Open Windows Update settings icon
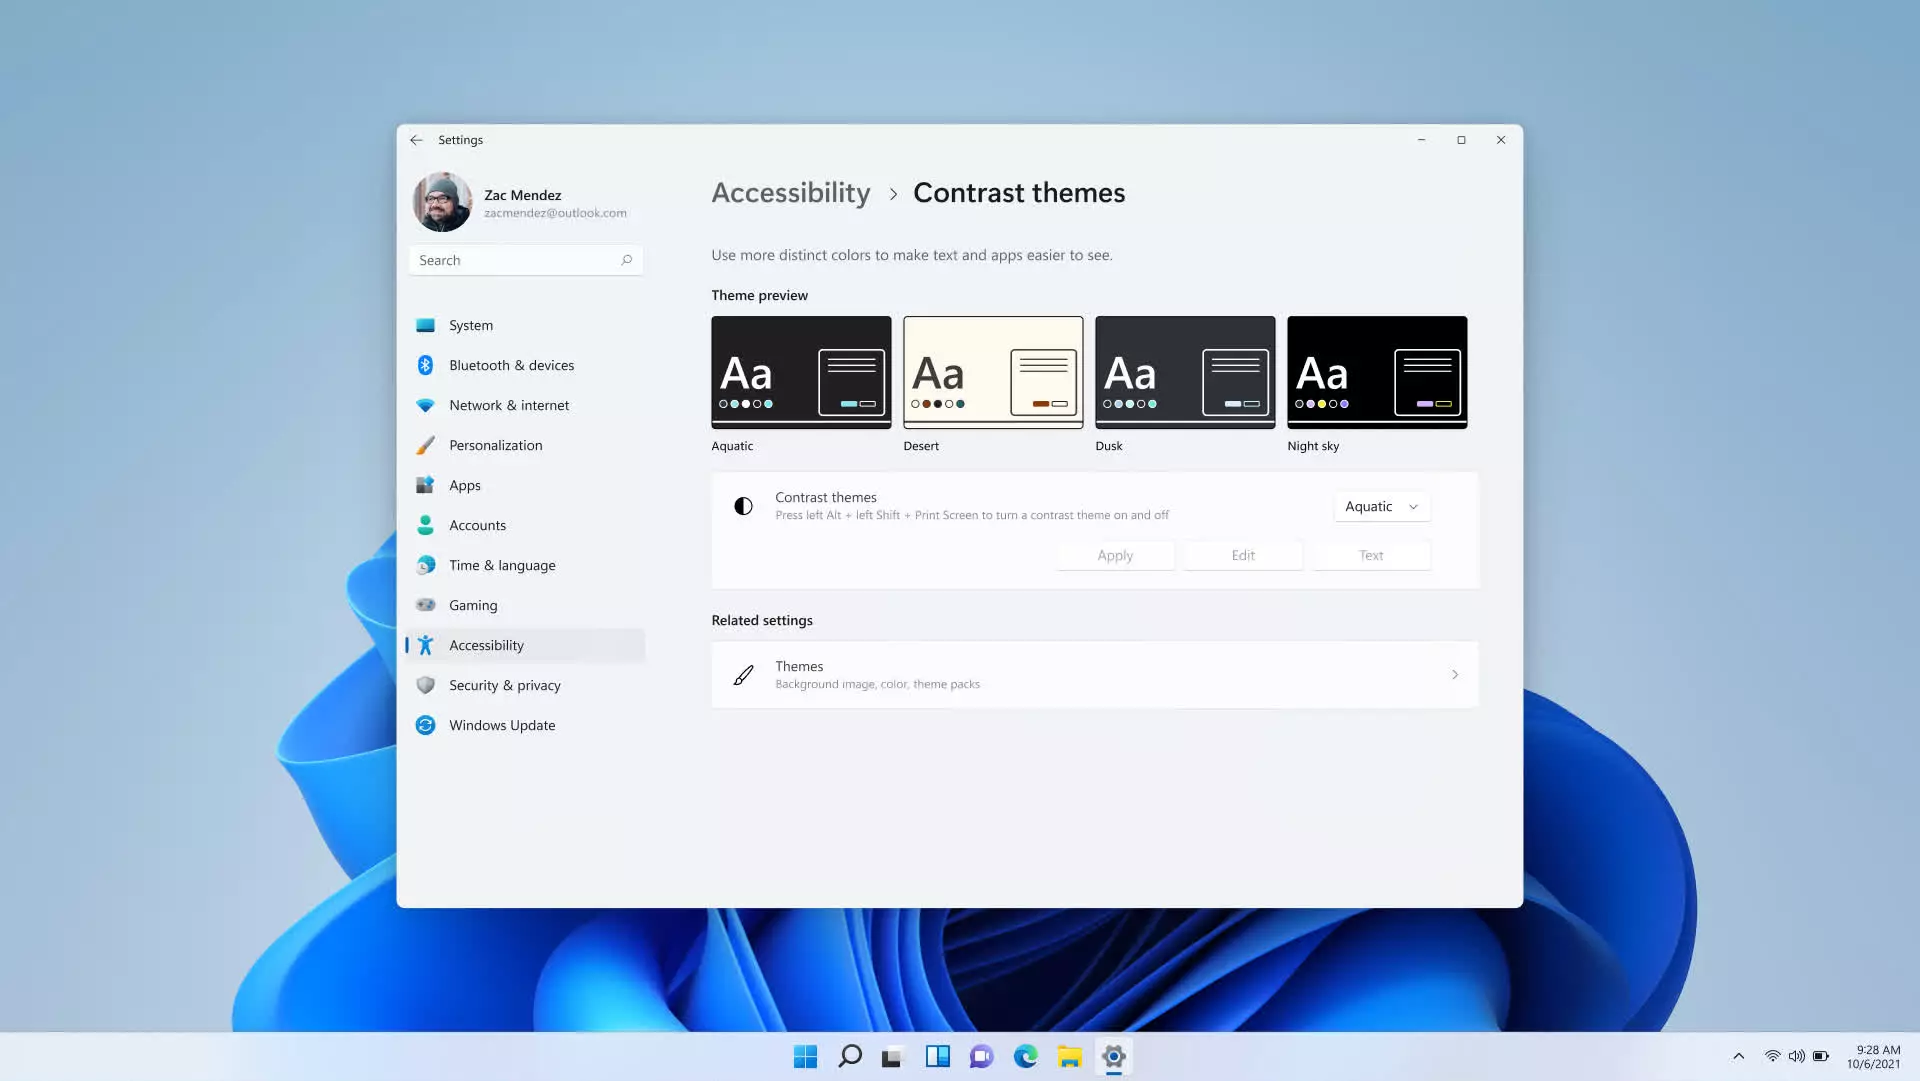The height and width of the screenshot is (1081, 1920). (x=423, y=724)
